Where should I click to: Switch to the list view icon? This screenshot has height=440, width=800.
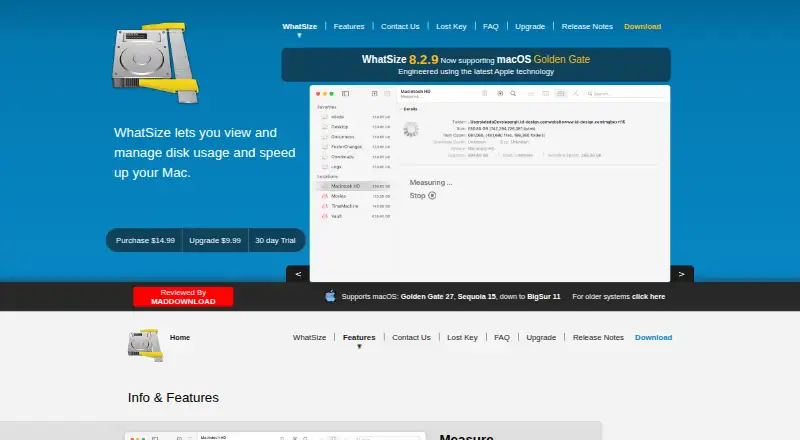(x=531, y=93)
